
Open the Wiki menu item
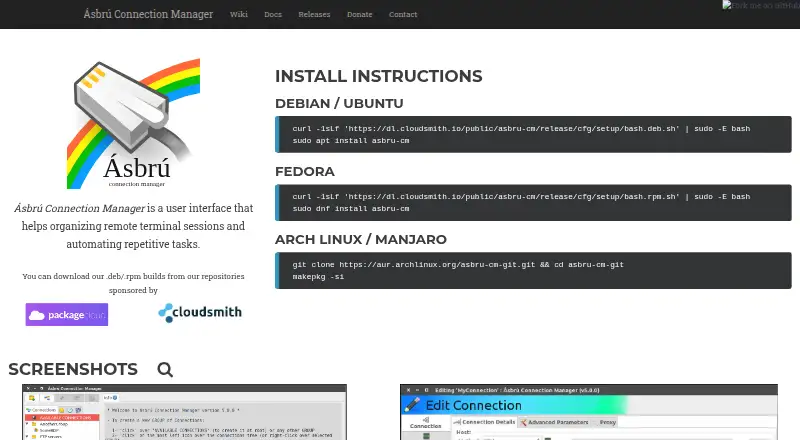[x=239, y=14]
